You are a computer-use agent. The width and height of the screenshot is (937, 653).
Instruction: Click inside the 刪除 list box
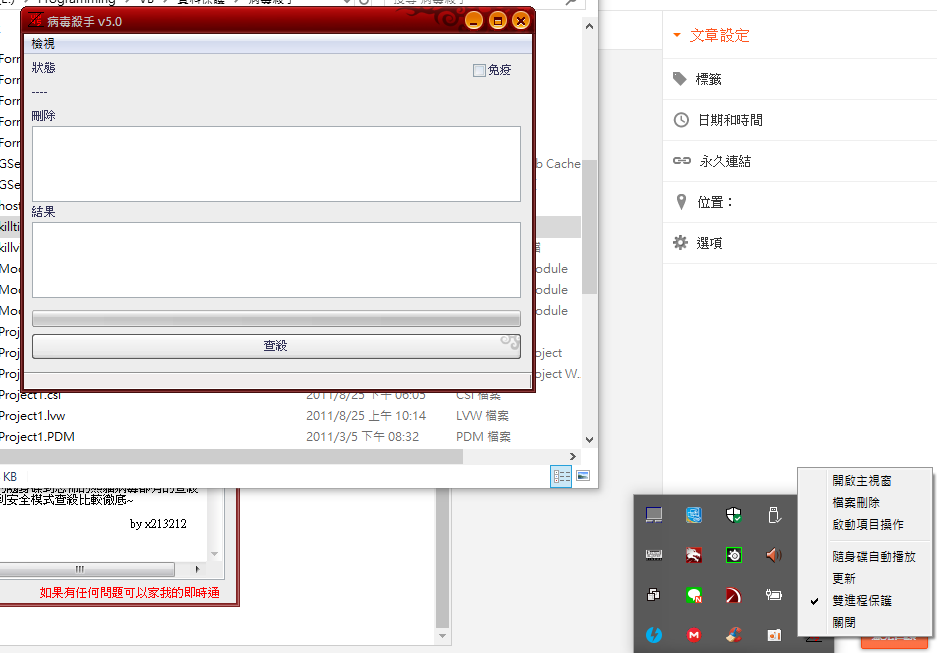point(276,163)
